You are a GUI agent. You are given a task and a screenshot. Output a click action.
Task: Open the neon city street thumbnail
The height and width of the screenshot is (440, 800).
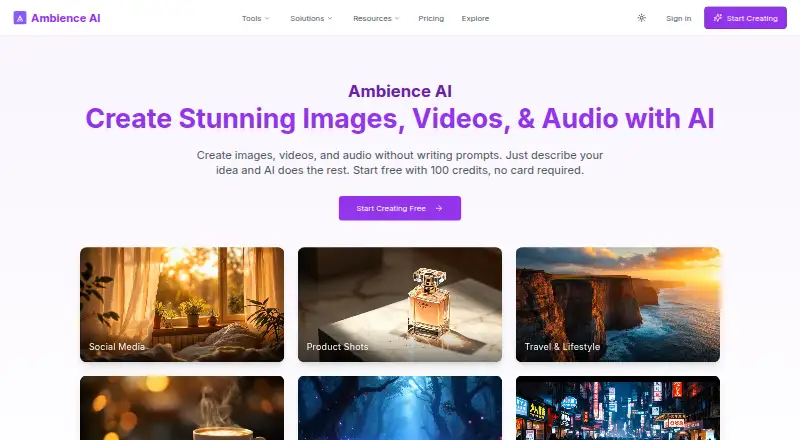pyautogui.click(x=618, y=408)
